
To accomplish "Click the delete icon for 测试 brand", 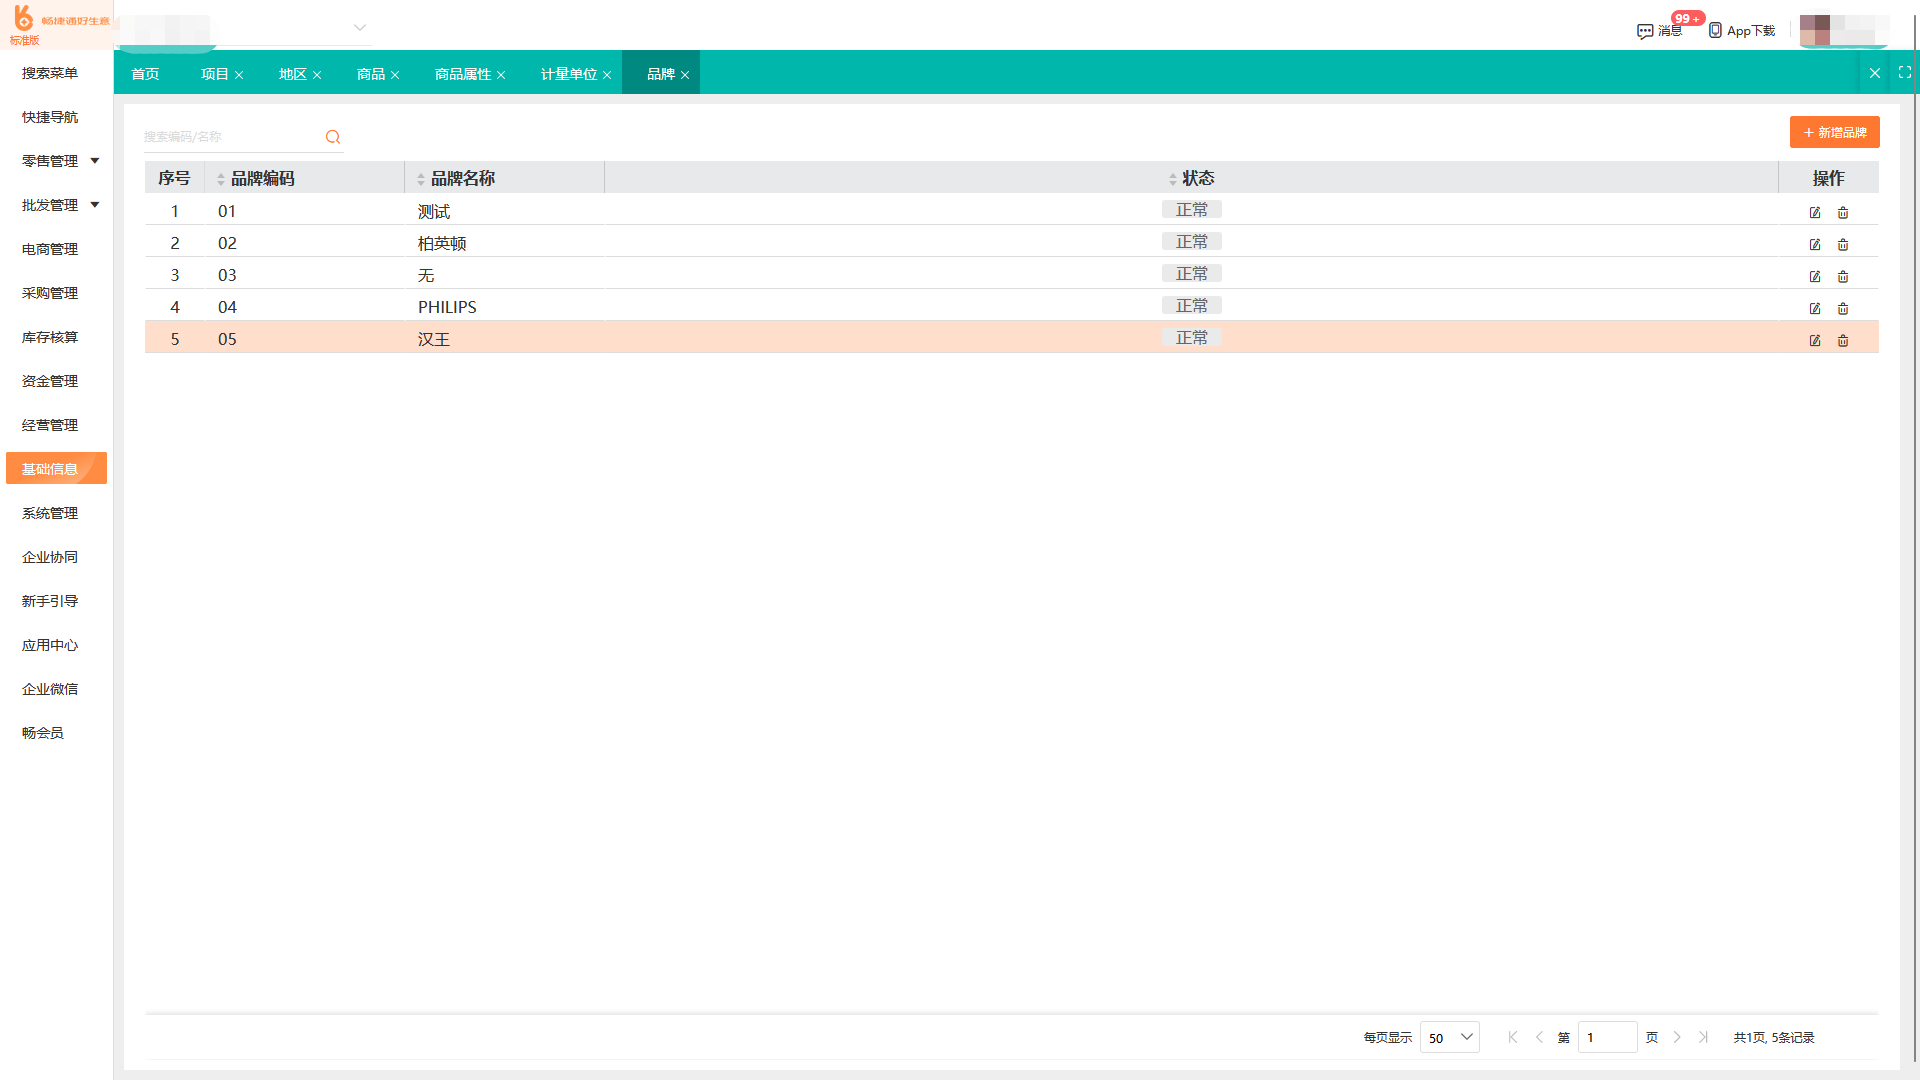I will point(1844,211).
